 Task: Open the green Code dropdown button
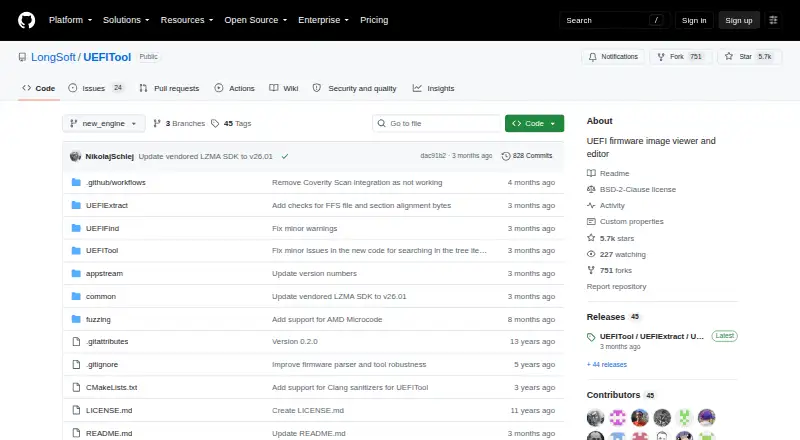click(x=534, y=124)
